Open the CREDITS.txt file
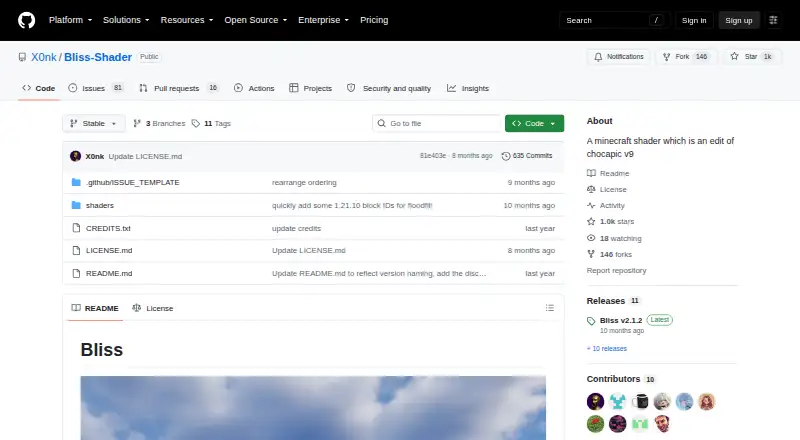The width and height of the screenshot is (800, 440). coord(108,228)
